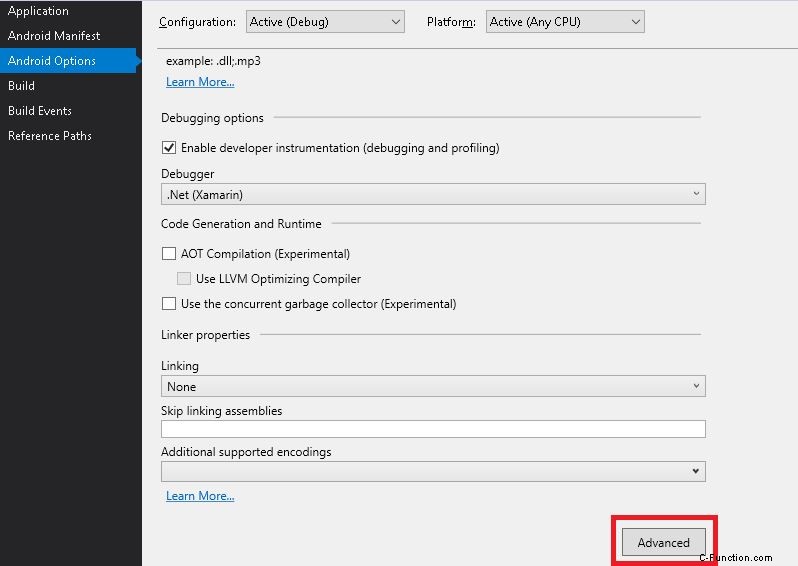Viewport: 798px width, 566px height.
Task: Disable Enable developer instrumentation checkbox
Action: point(168,148)
